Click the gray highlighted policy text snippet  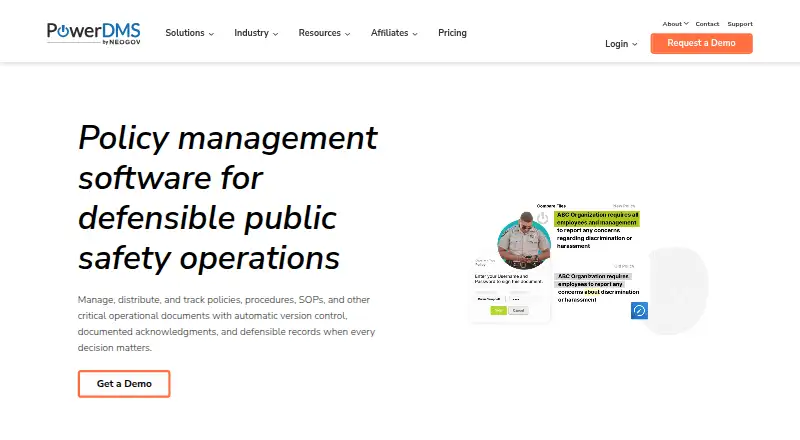click(x=593, y=280)
